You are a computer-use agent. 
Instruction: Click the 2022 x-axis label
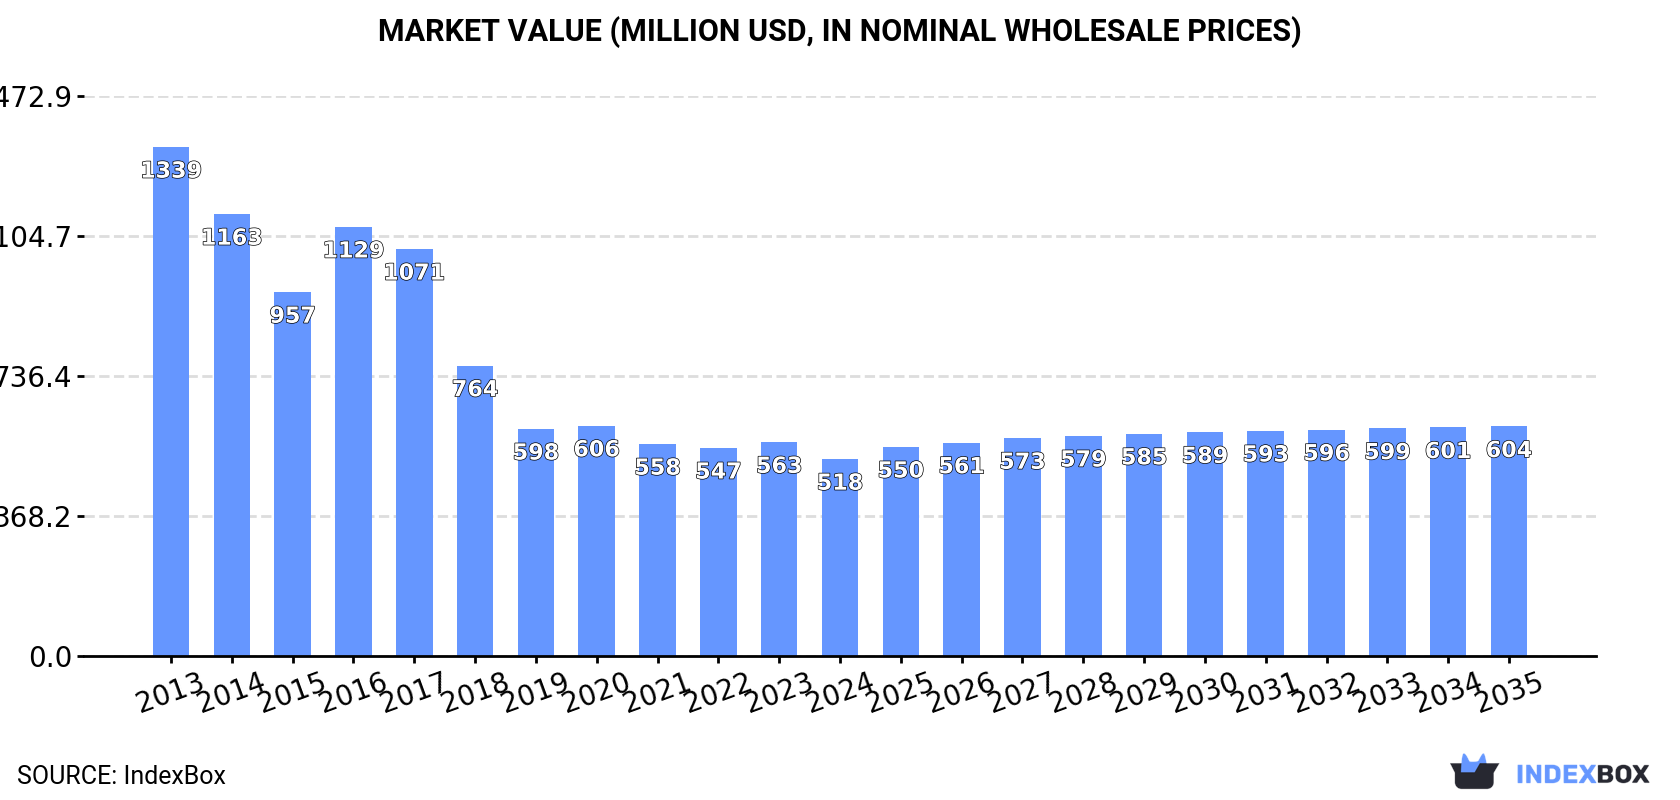click(x=718, y=692)
